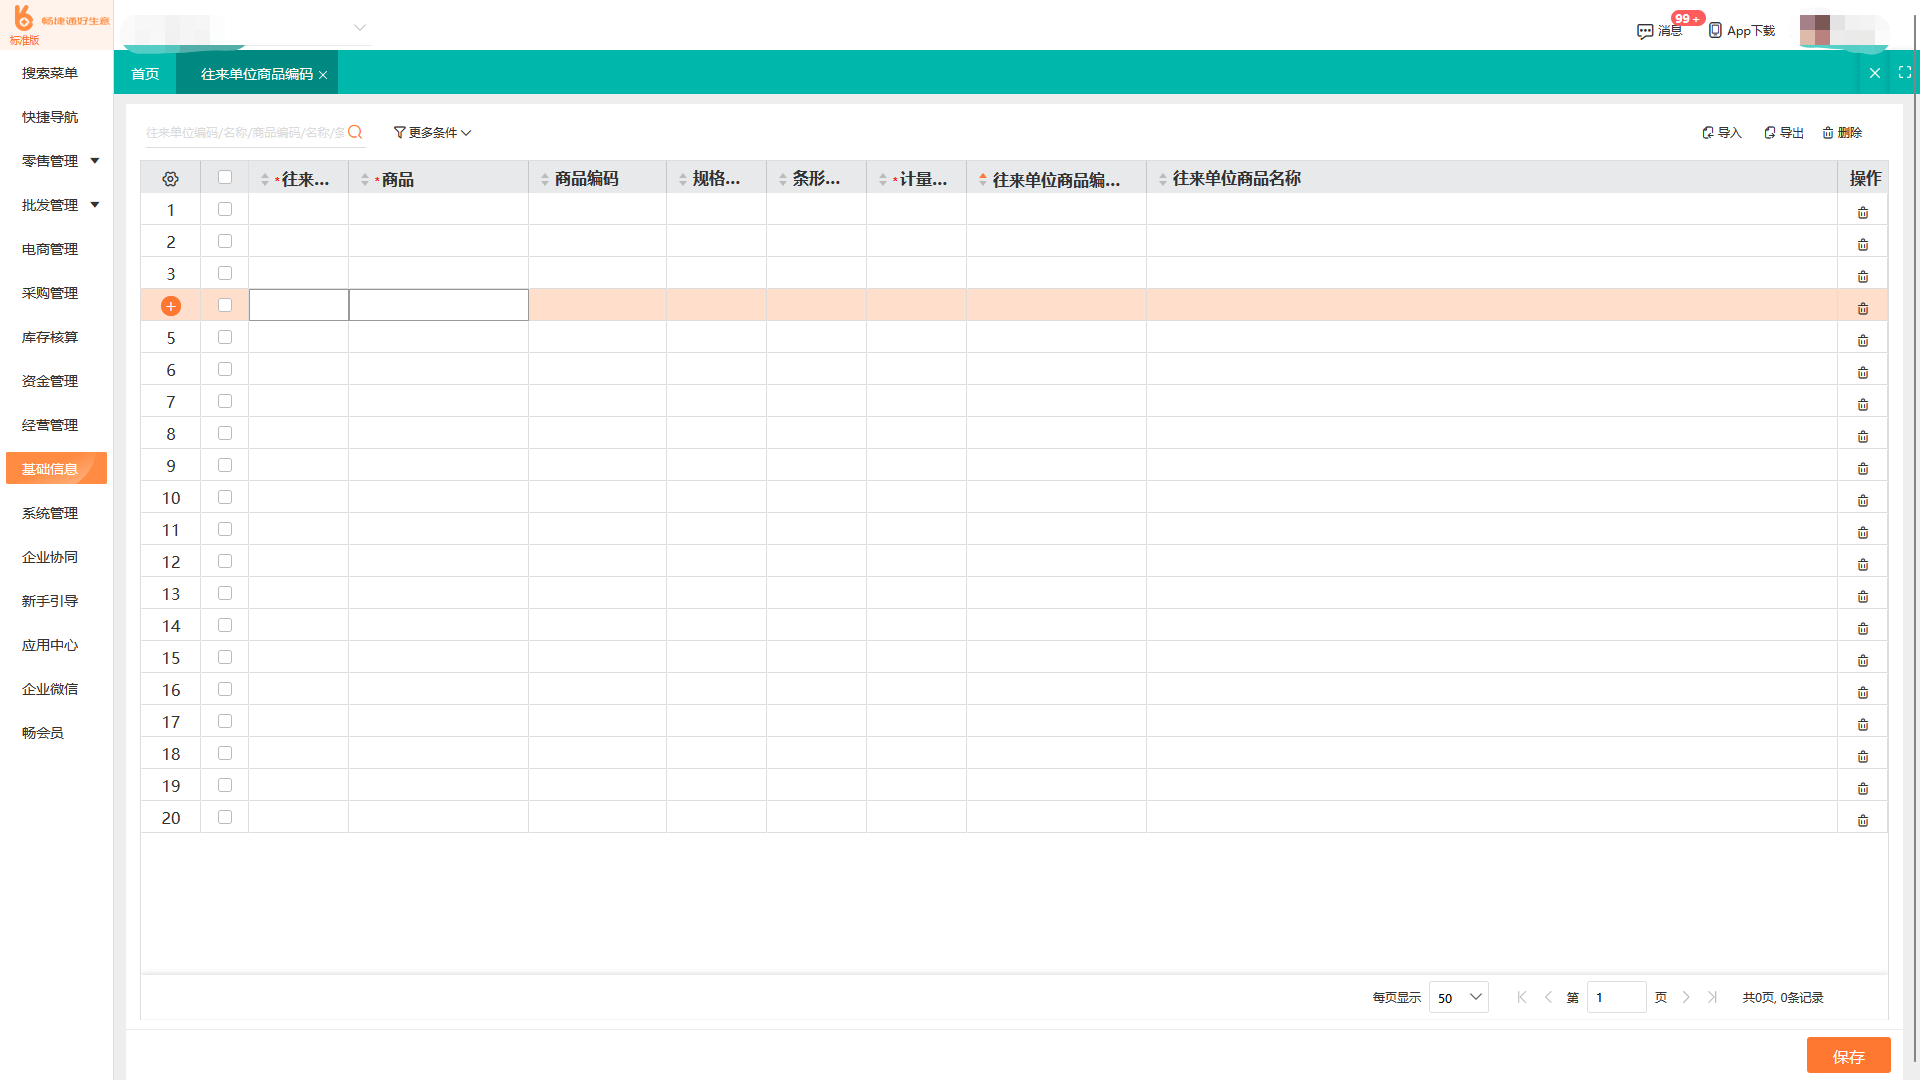The image size is (1920, 1080).
Task: Toggle checkbox on row 3
Action: click(224, 273)
